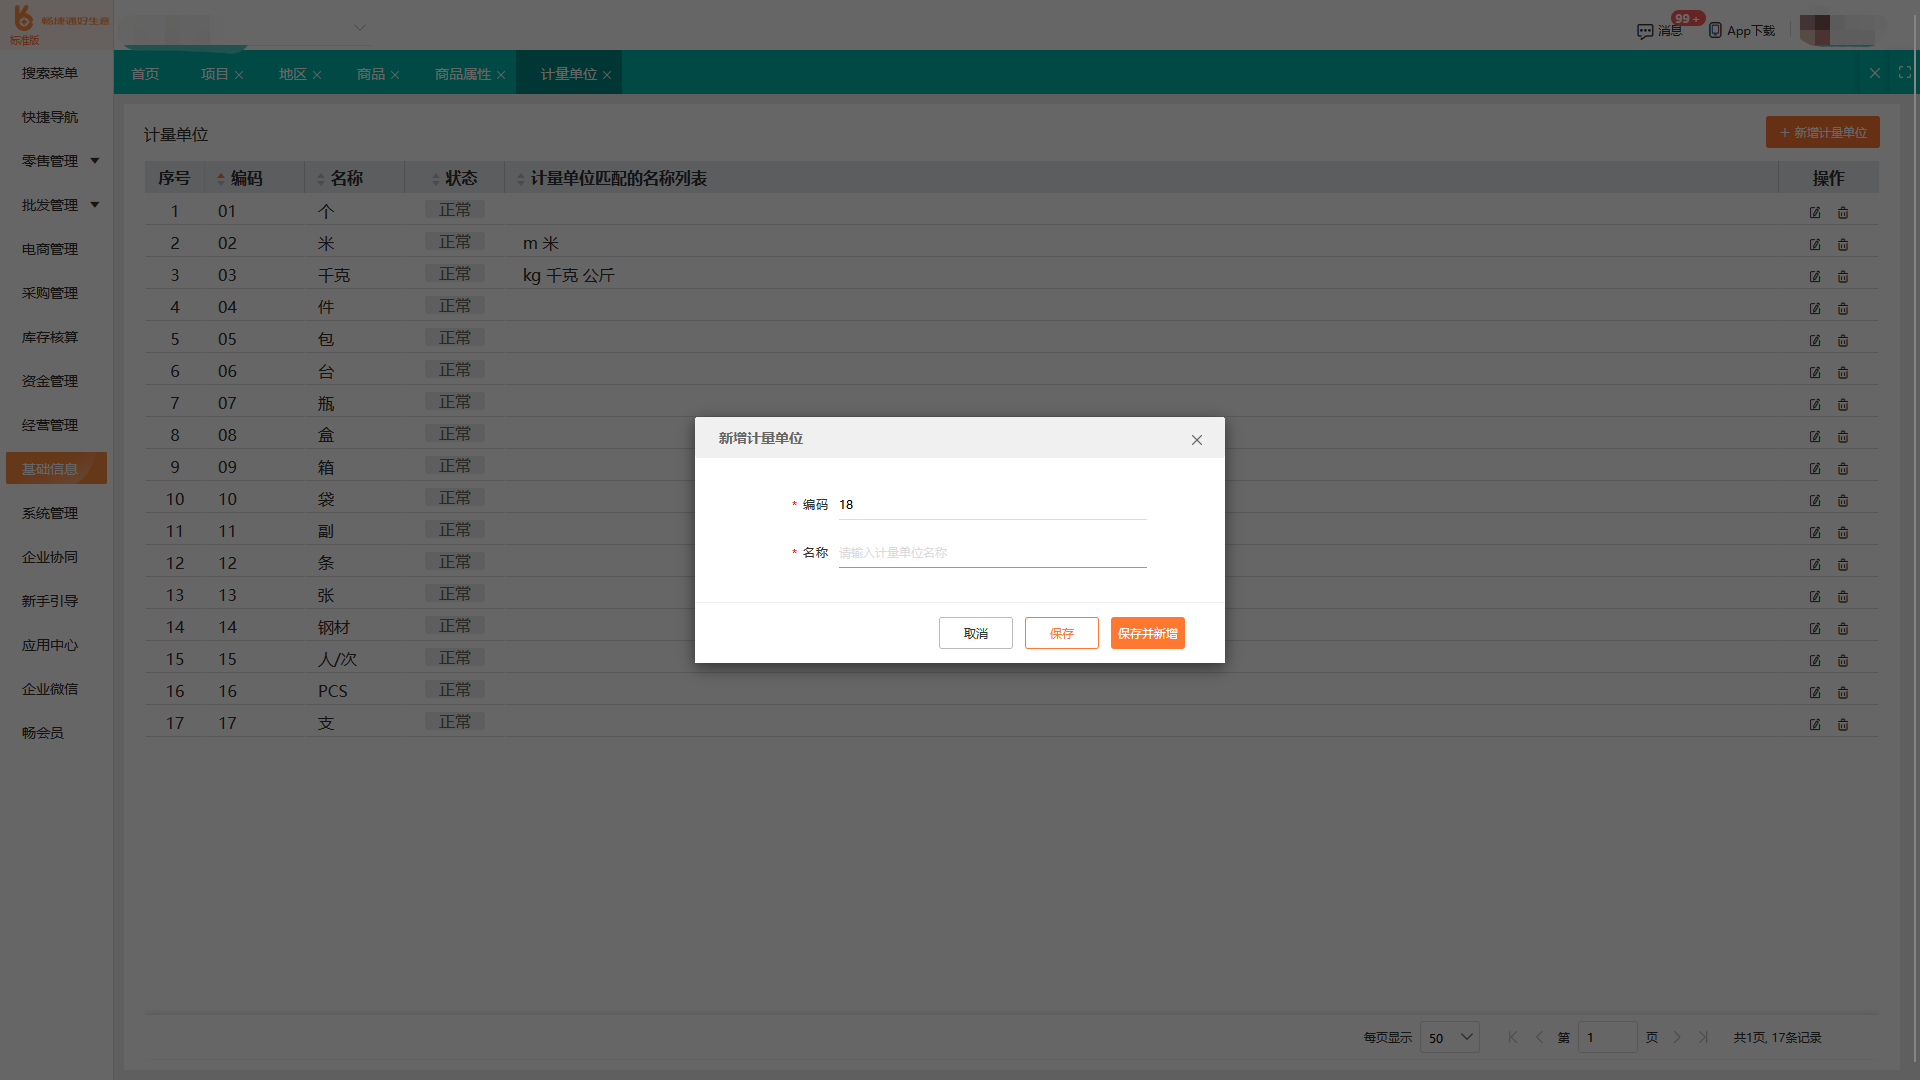Click the delete icon for row 10

coord(1844,500)
